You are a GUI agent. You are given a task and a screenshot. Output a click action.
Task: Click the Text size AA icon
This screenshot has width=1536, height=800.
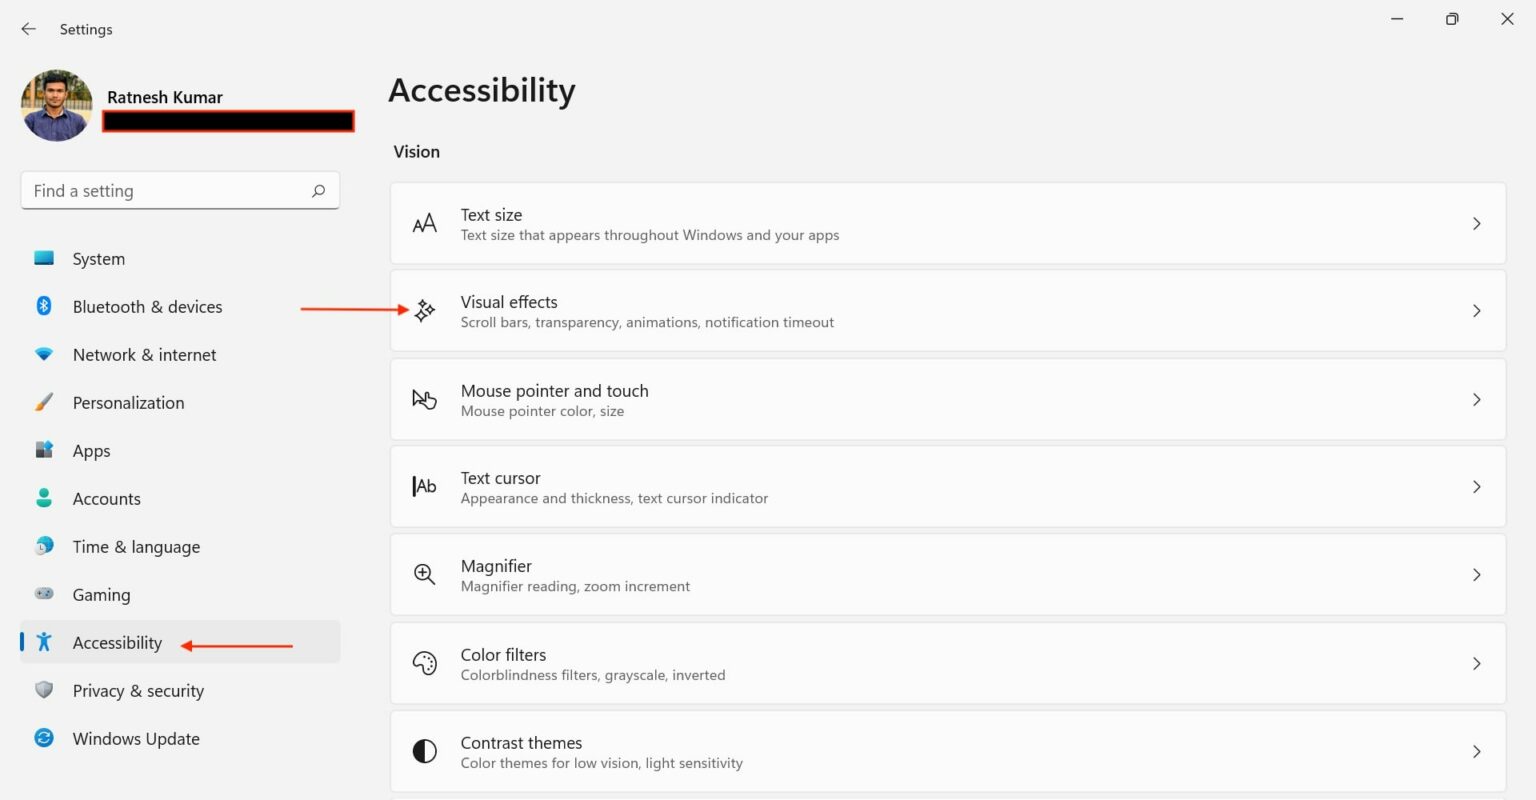(x=425, y=224)
